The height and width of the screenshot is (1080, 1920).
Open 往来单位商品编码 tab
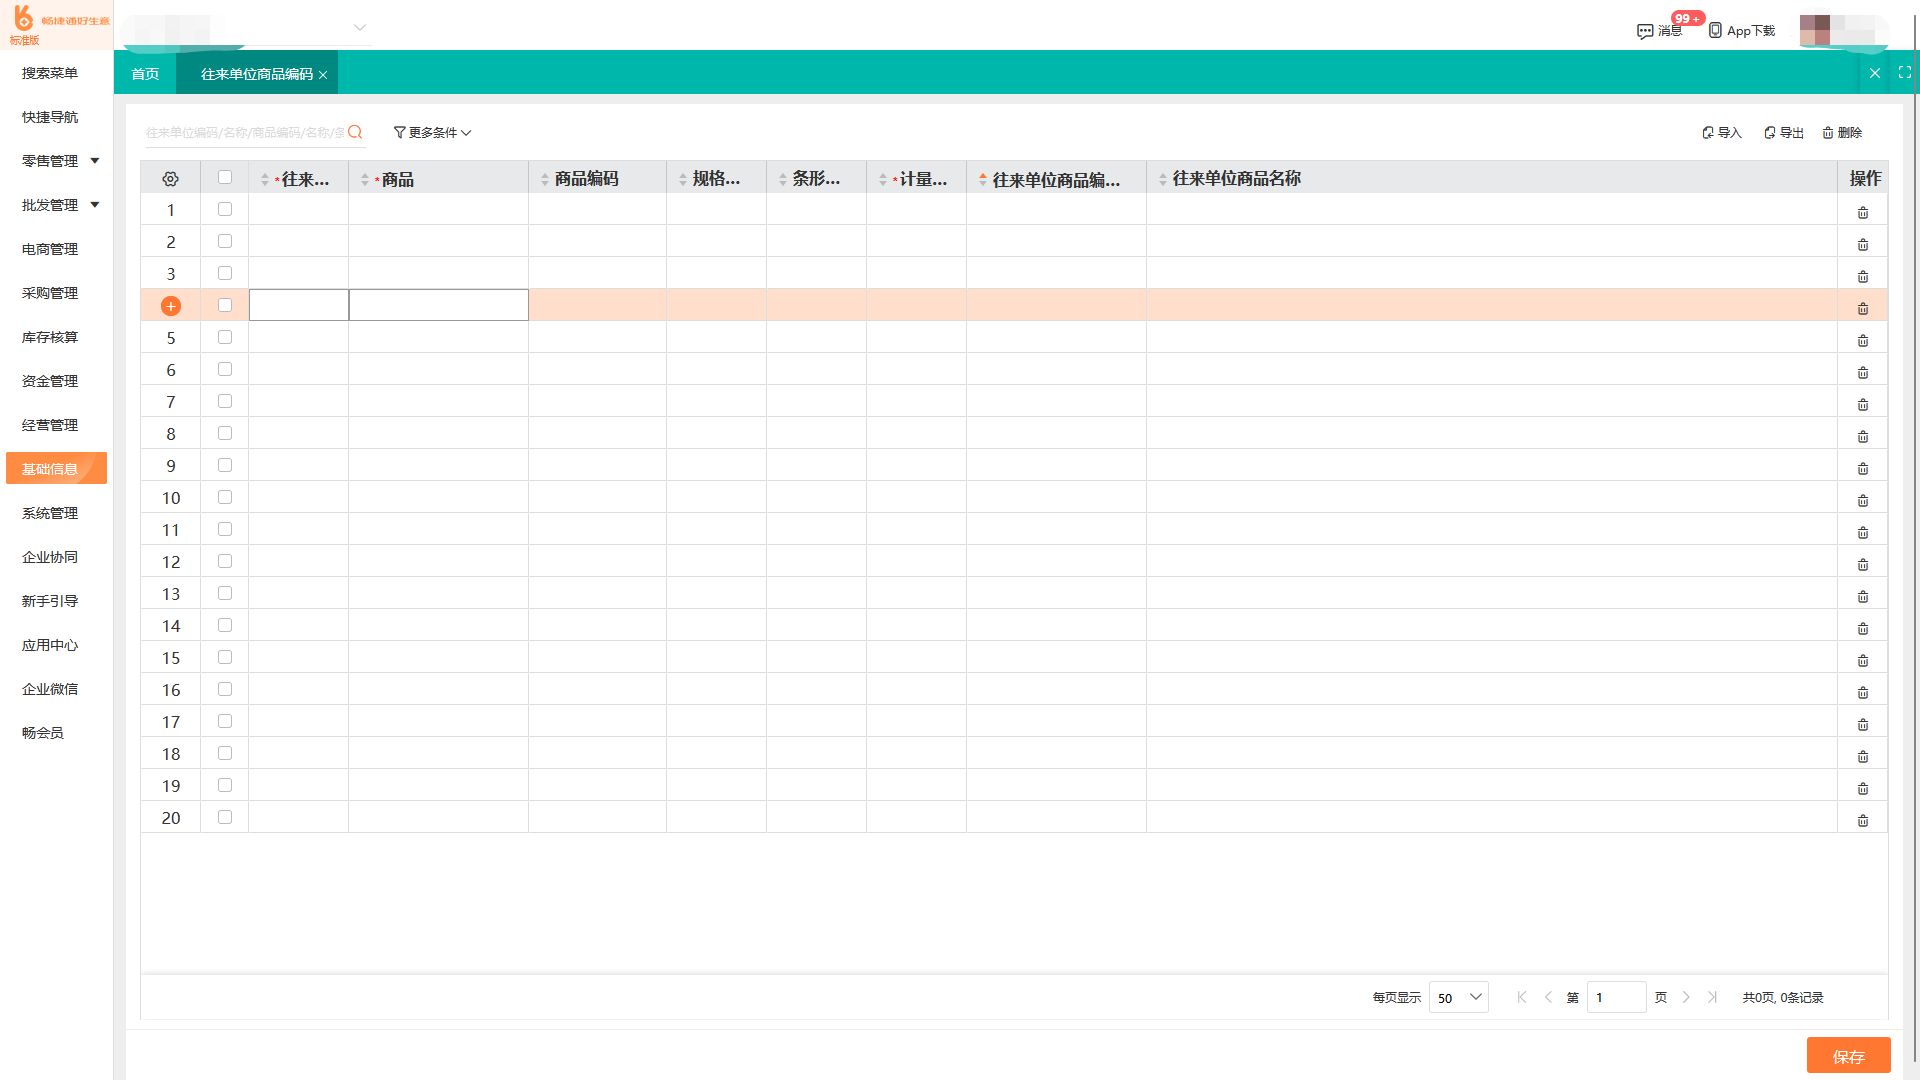(x=255, y=74)
